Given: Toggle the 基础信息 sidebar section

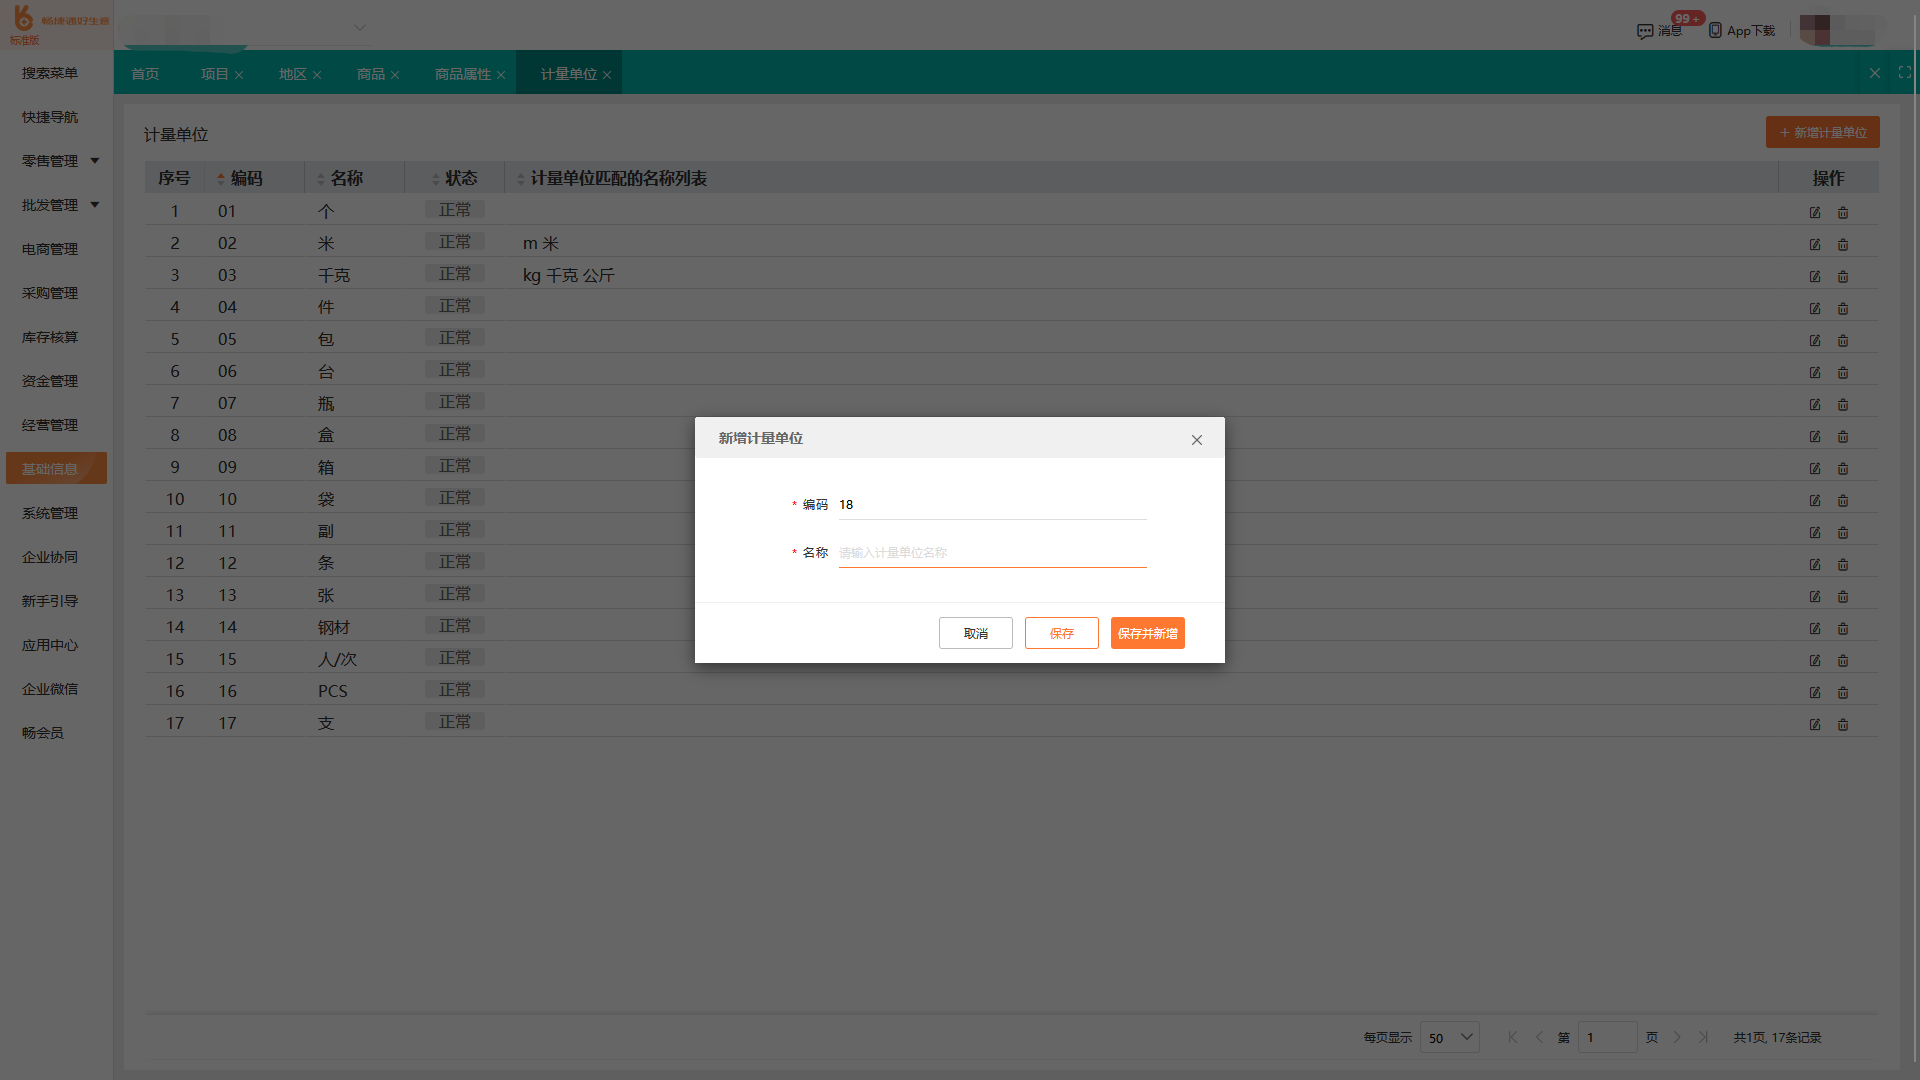Looking at the screenshot, I should [x=53, y=468].
